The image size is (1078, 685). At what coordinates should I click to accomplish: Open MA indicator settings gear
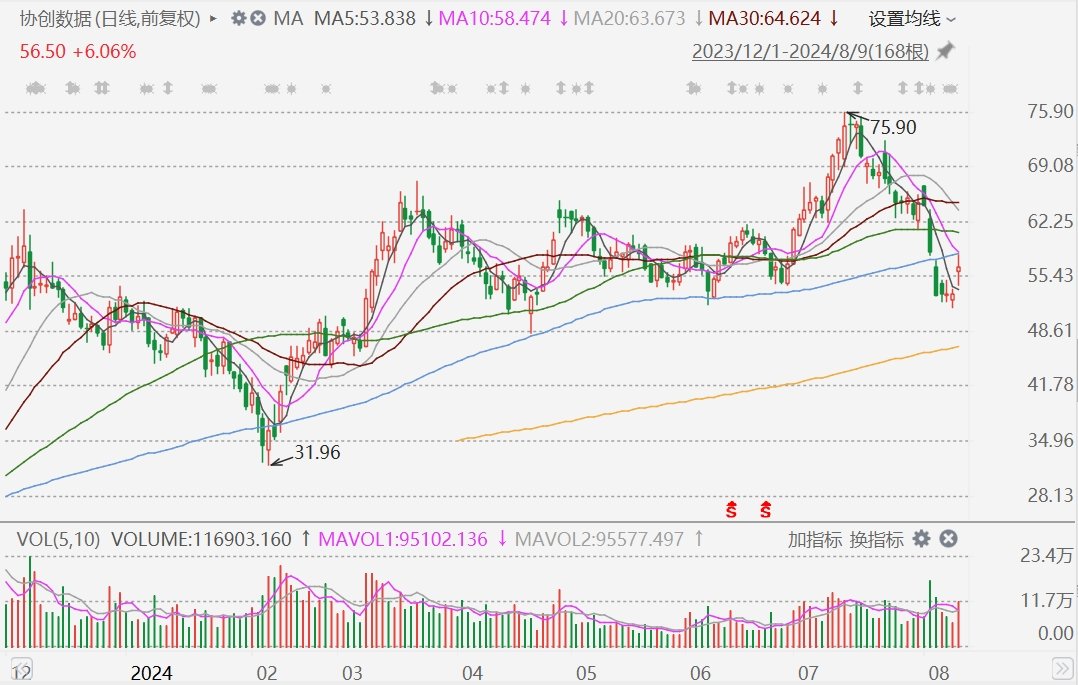click(x=238, y=18)
